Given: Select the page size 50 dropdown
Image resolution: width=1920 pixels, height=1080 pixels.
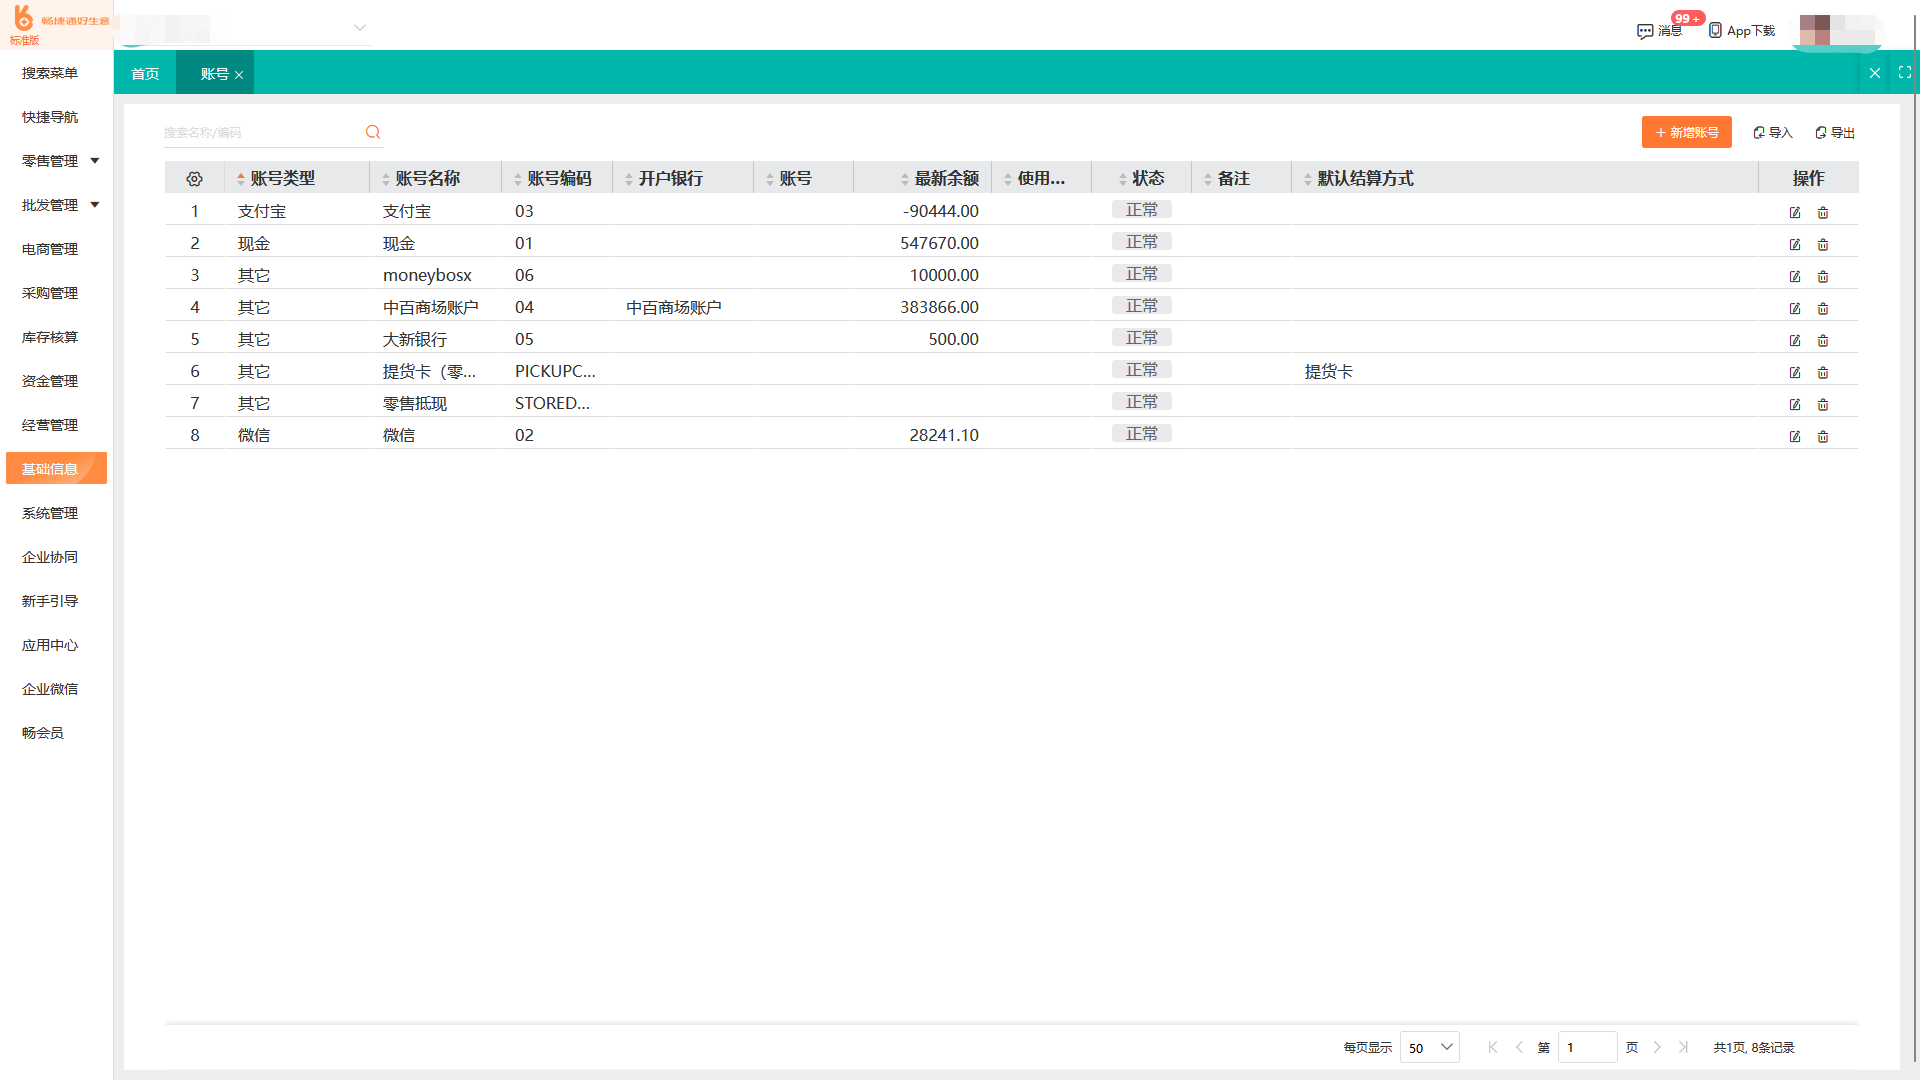Looking at the screenshot, I should point(1428,1047).
